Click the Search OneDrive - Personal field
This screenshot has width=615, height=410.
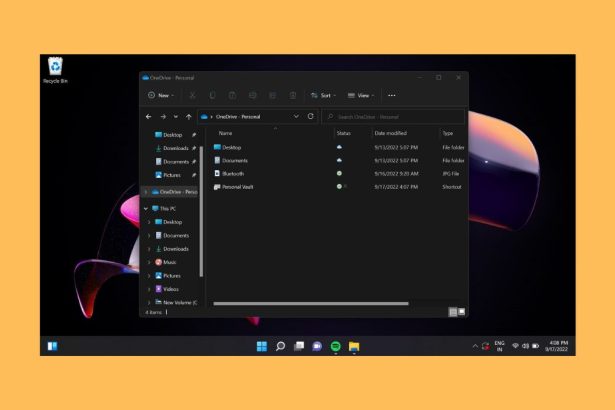(393, 117)
